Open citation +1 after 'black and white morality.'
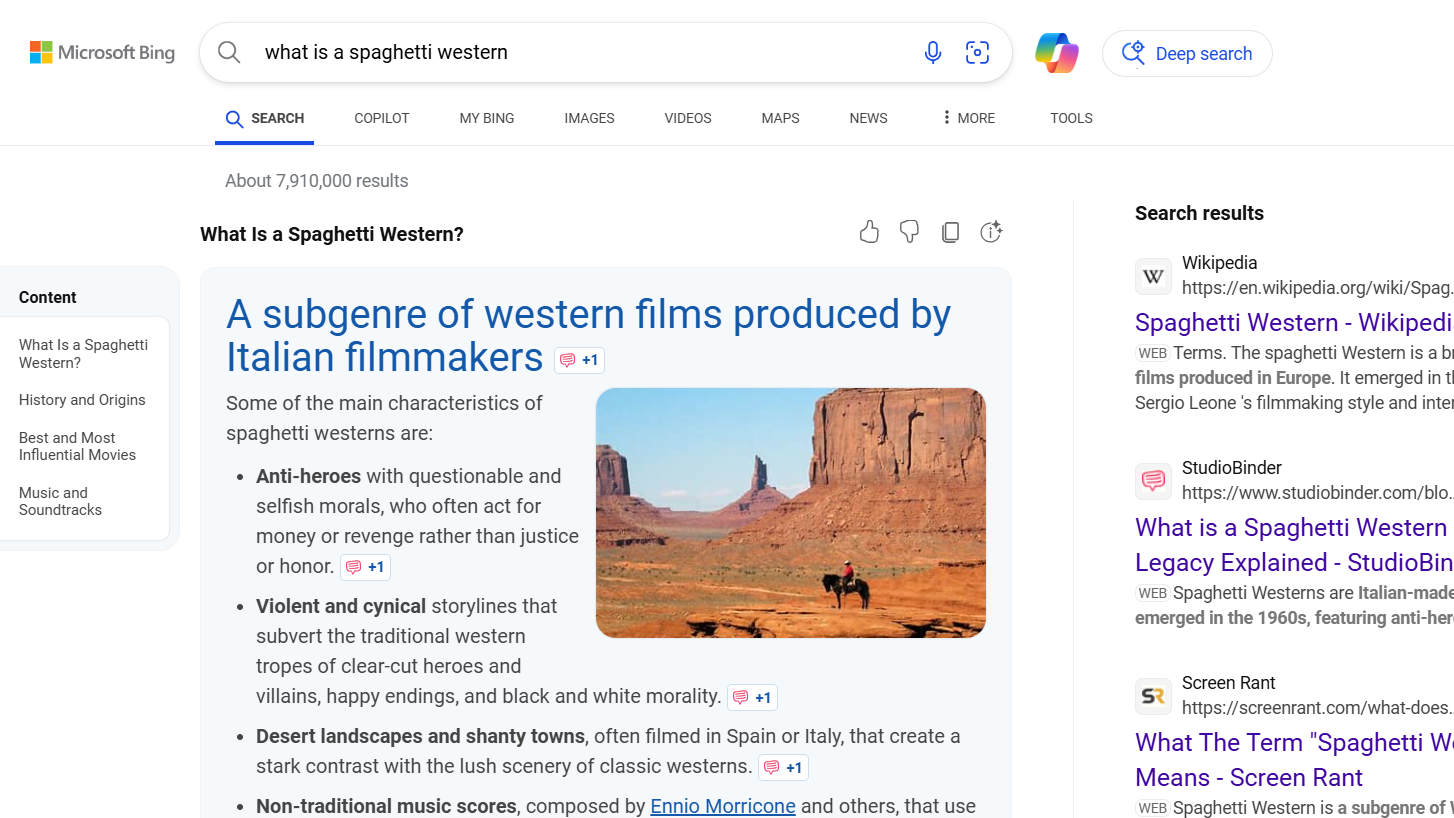Viewport: 1454px width, 818px height. (752, 697)
